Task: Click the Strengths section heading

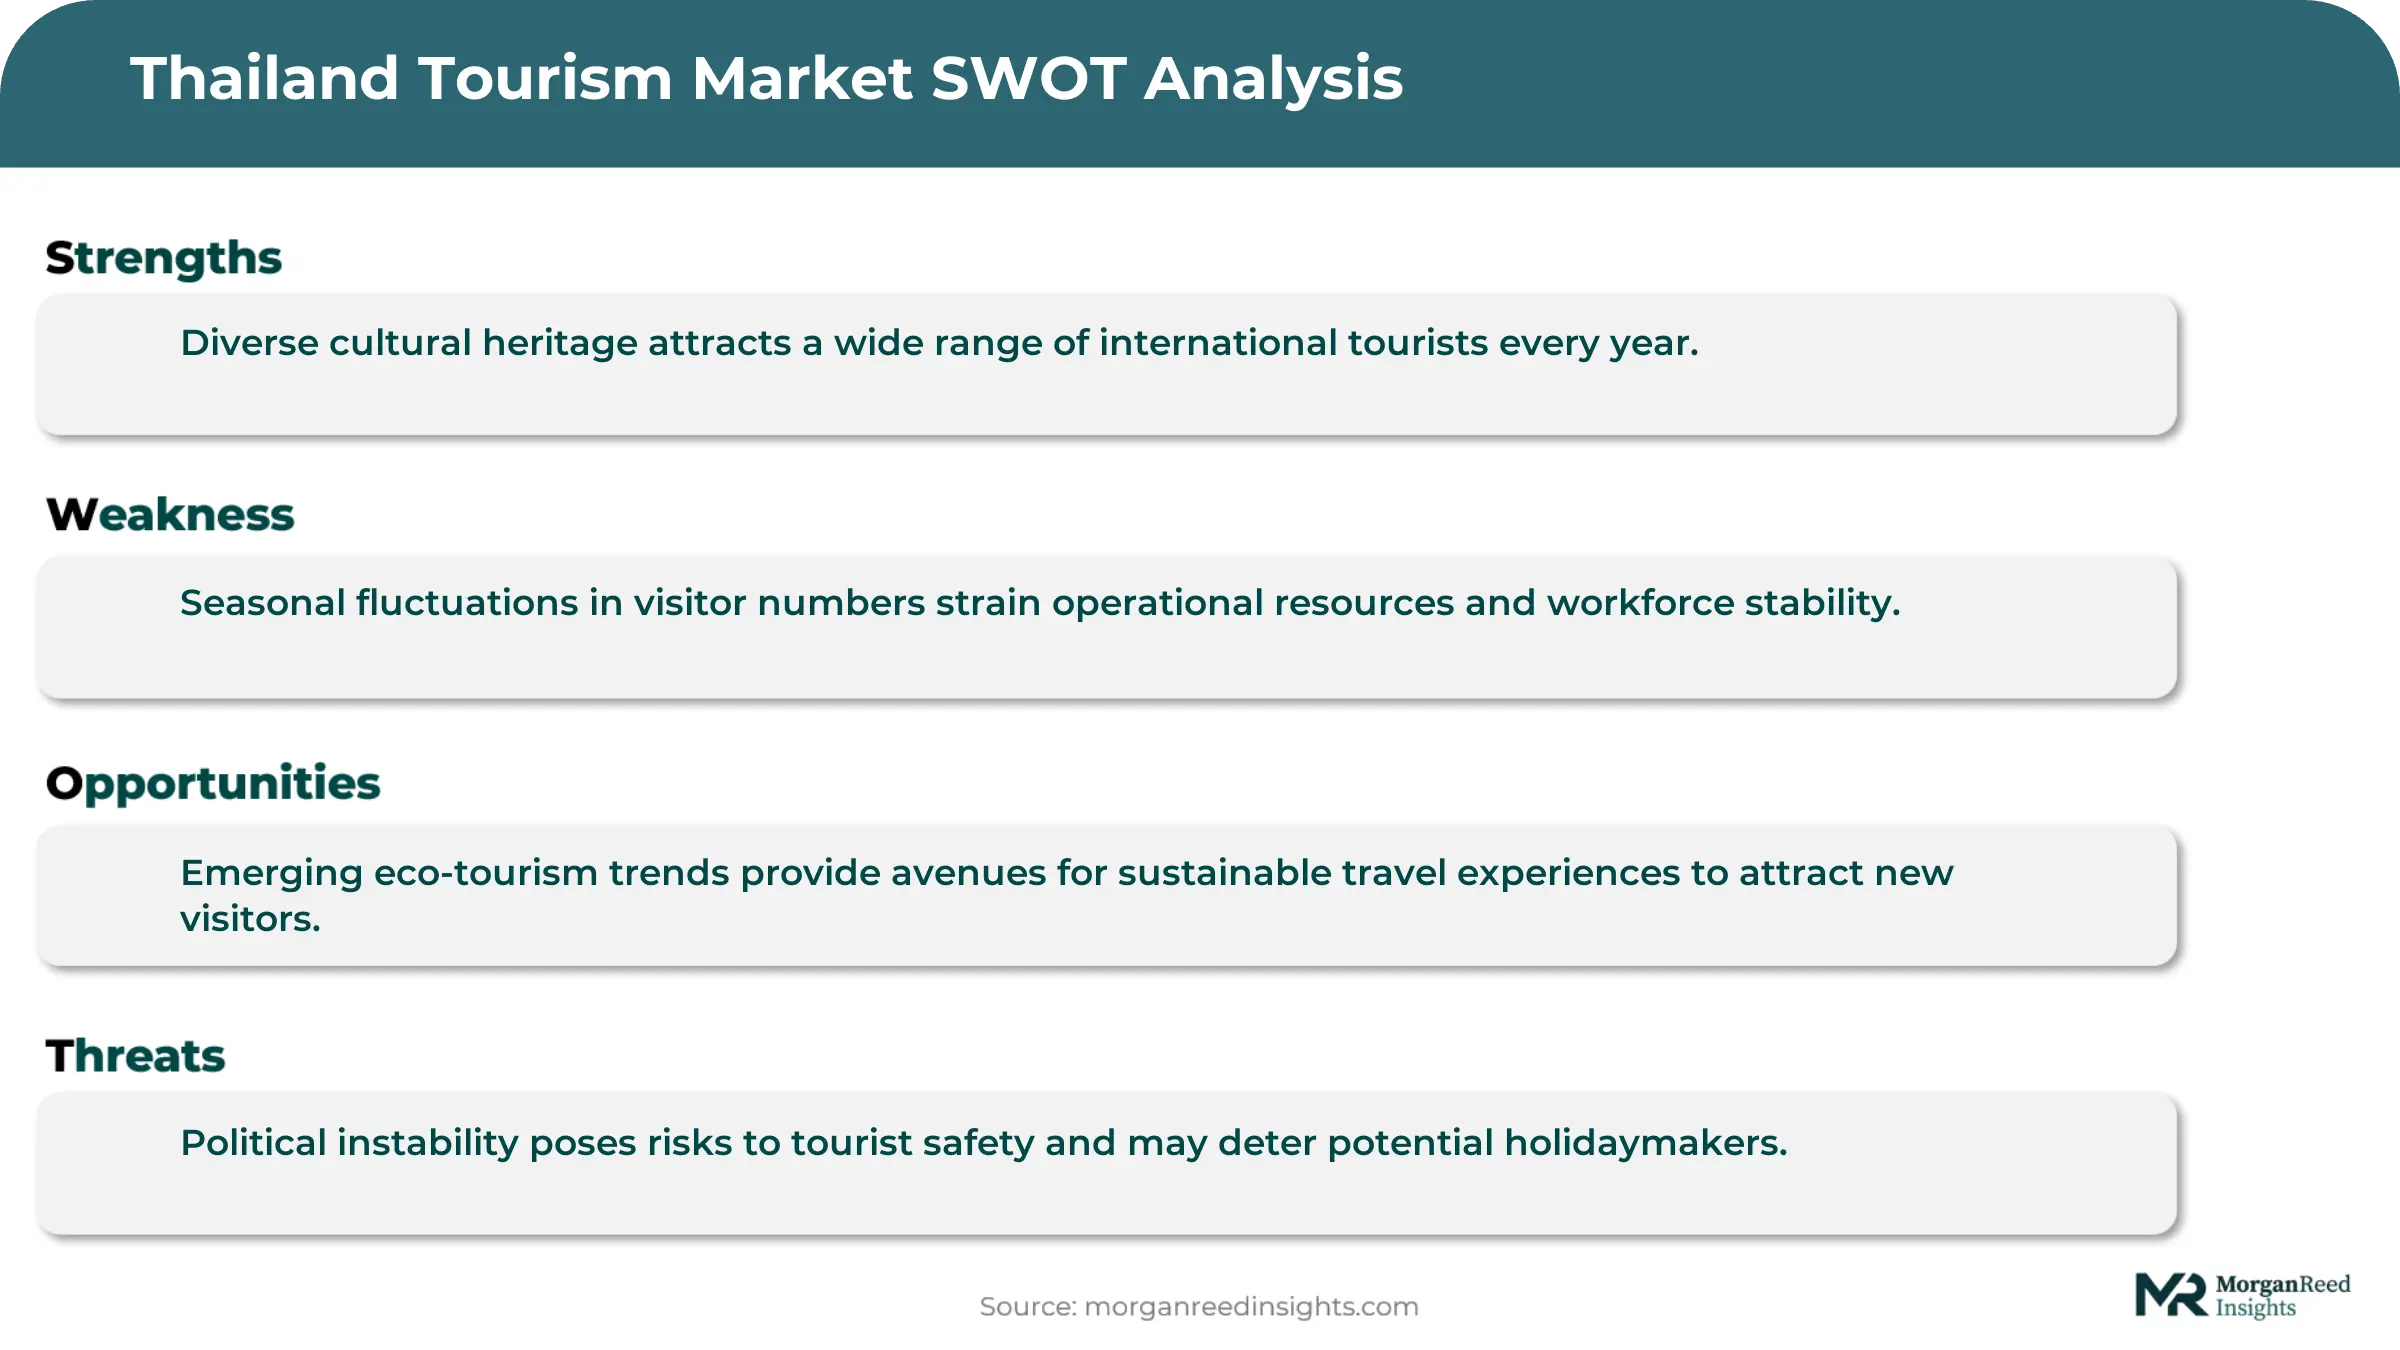Action: (x=163, y=257)
